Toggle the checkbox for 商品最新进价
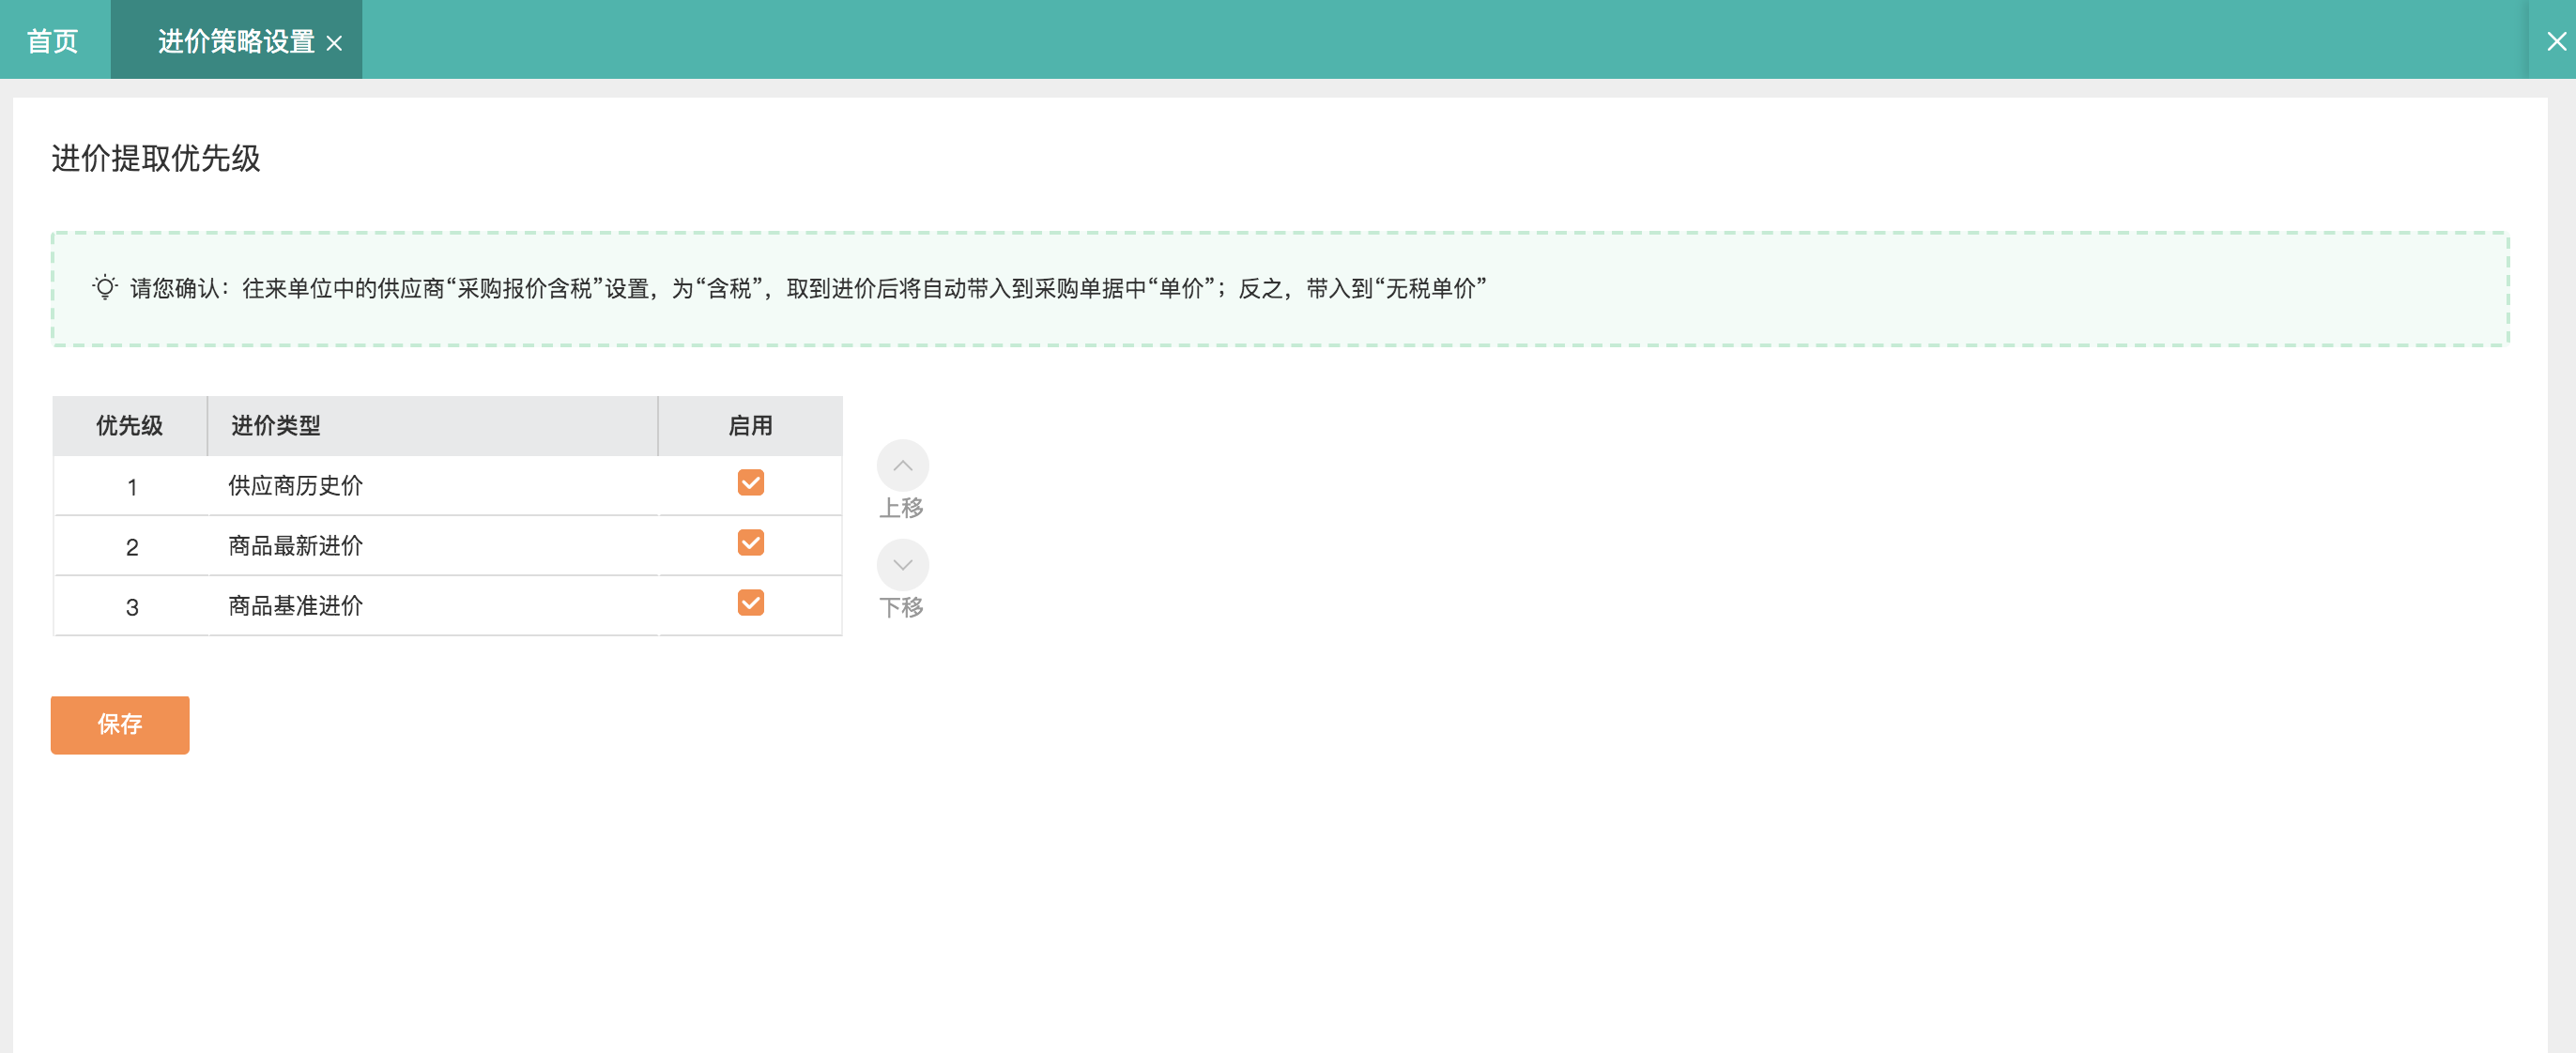The width and height of the screenshot is (2576, 1053). (751, 543)
